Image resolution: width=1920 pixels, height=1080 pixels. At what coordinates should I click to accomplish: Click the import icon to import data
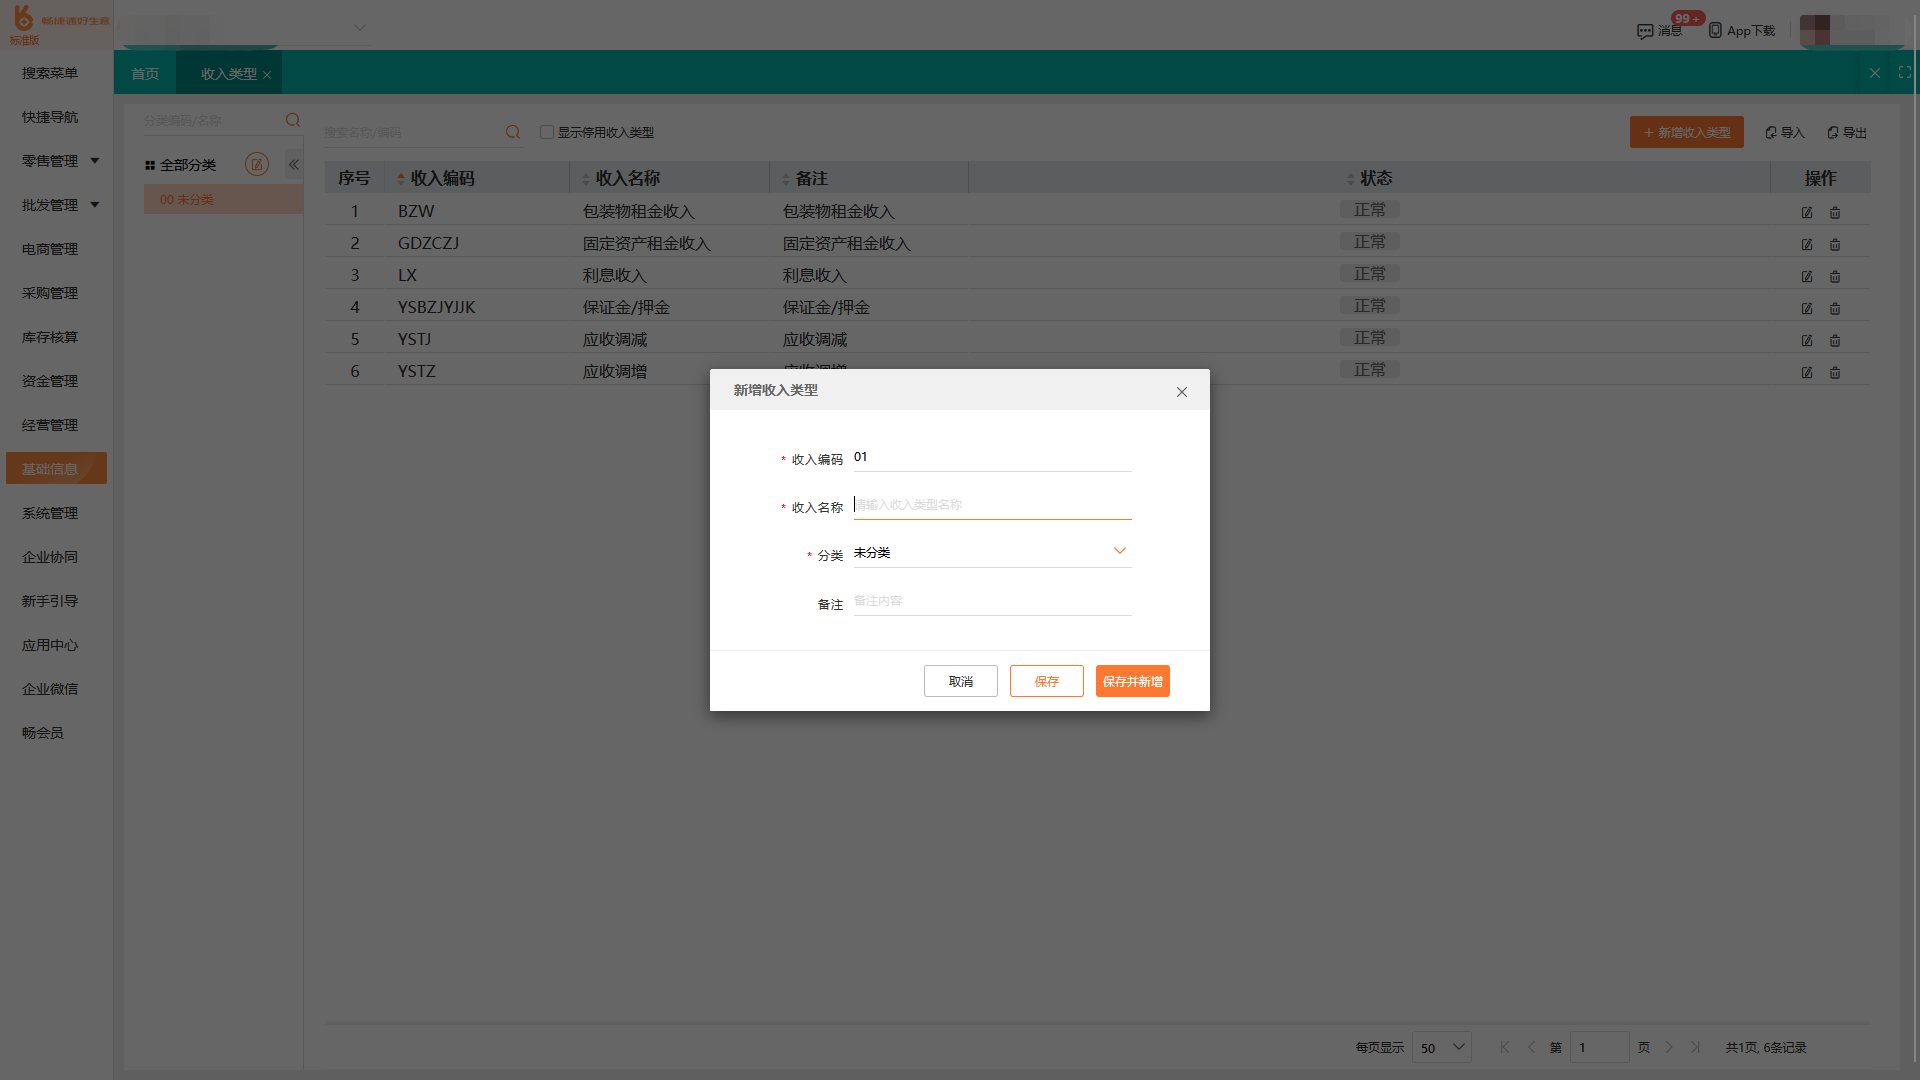click(1784, 132)
